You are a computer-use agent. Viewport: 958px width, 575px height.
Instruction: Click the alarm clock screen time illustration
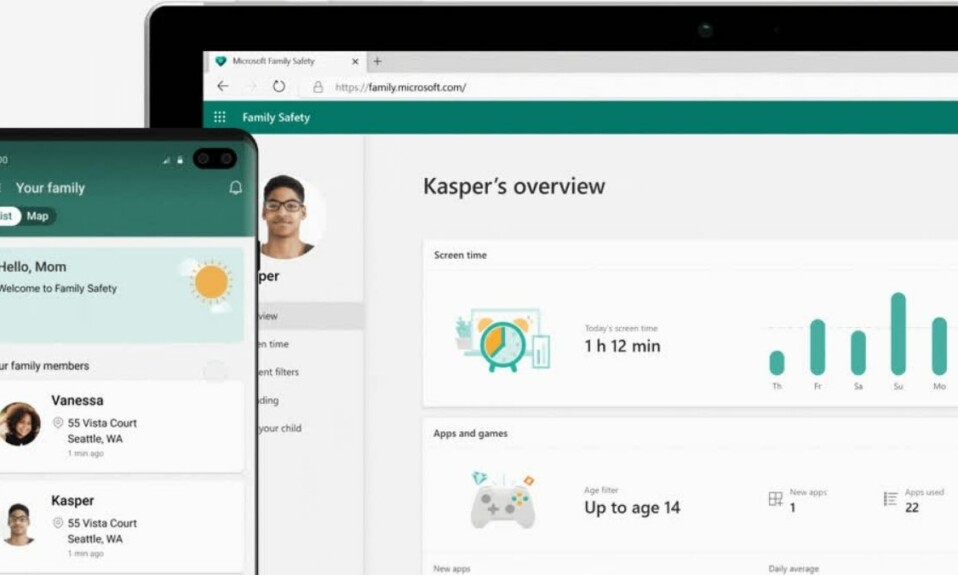point(503,340)
